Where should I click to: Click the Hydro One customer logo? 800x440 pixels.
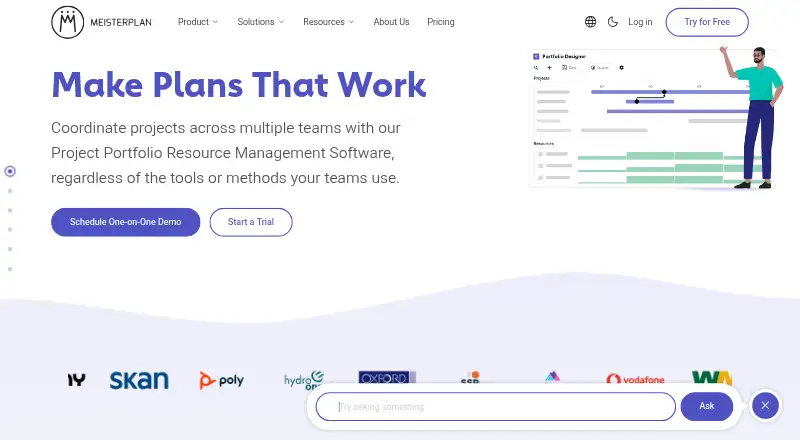point(304,380)
